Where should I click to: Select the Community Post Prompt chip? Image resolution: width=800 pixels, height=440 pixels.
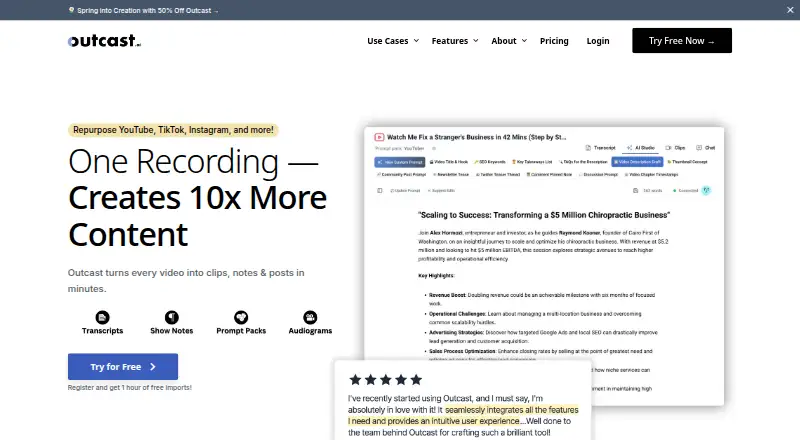tap(401, 175)
